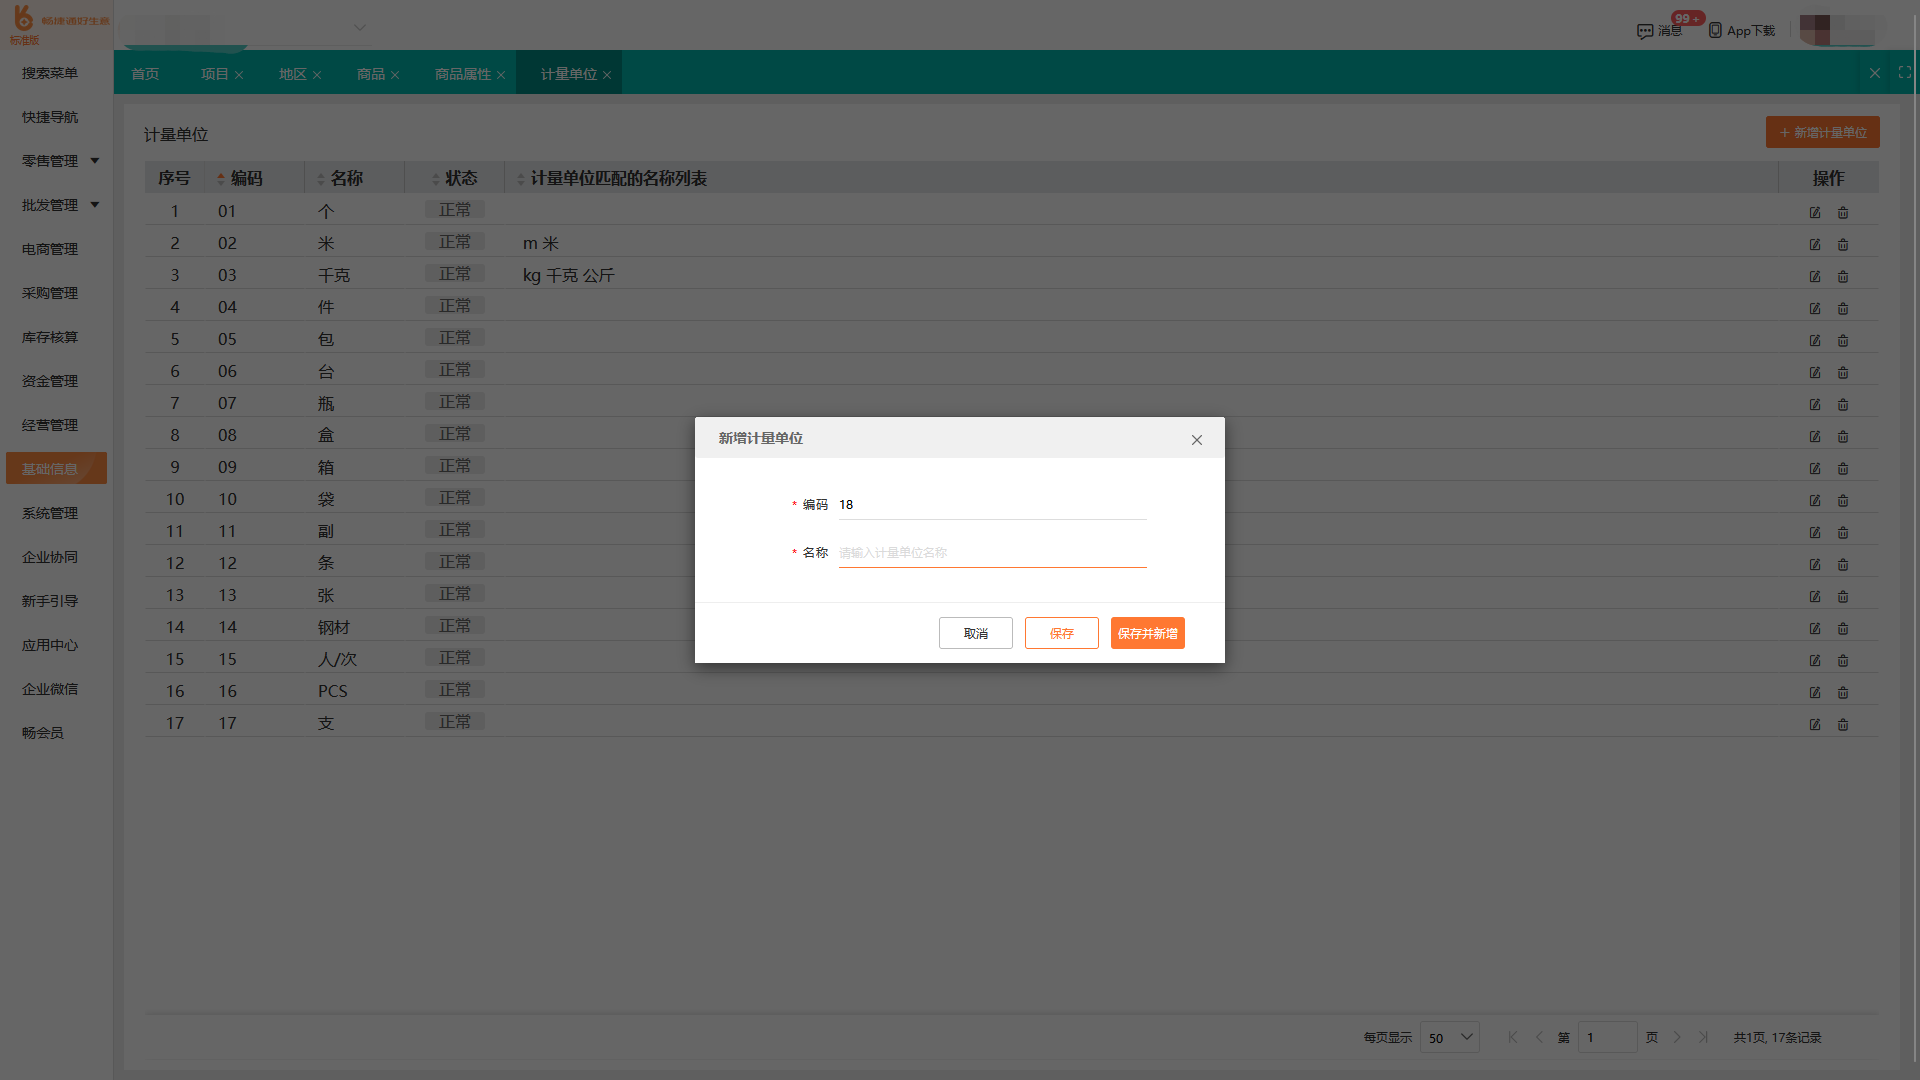The height and width of the screenshot is (1080, 1920).
Task: Click 保存 button to save new unit
Action: [x=1062, y=633]
